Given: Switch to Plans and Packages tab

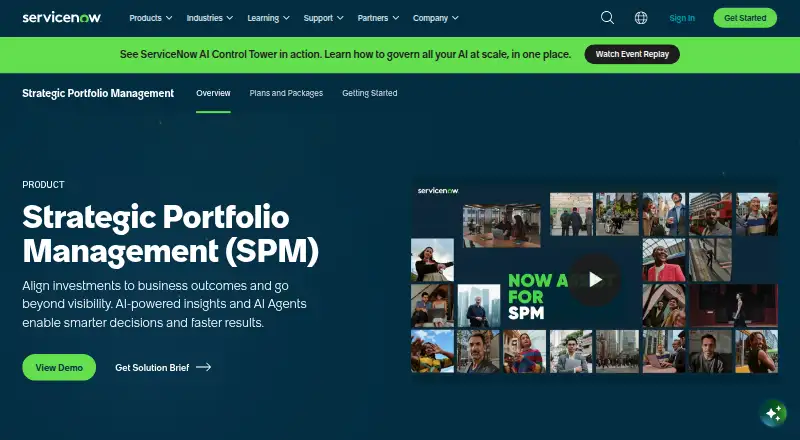Looking at the screenshot, I should (x=286, y=93).
